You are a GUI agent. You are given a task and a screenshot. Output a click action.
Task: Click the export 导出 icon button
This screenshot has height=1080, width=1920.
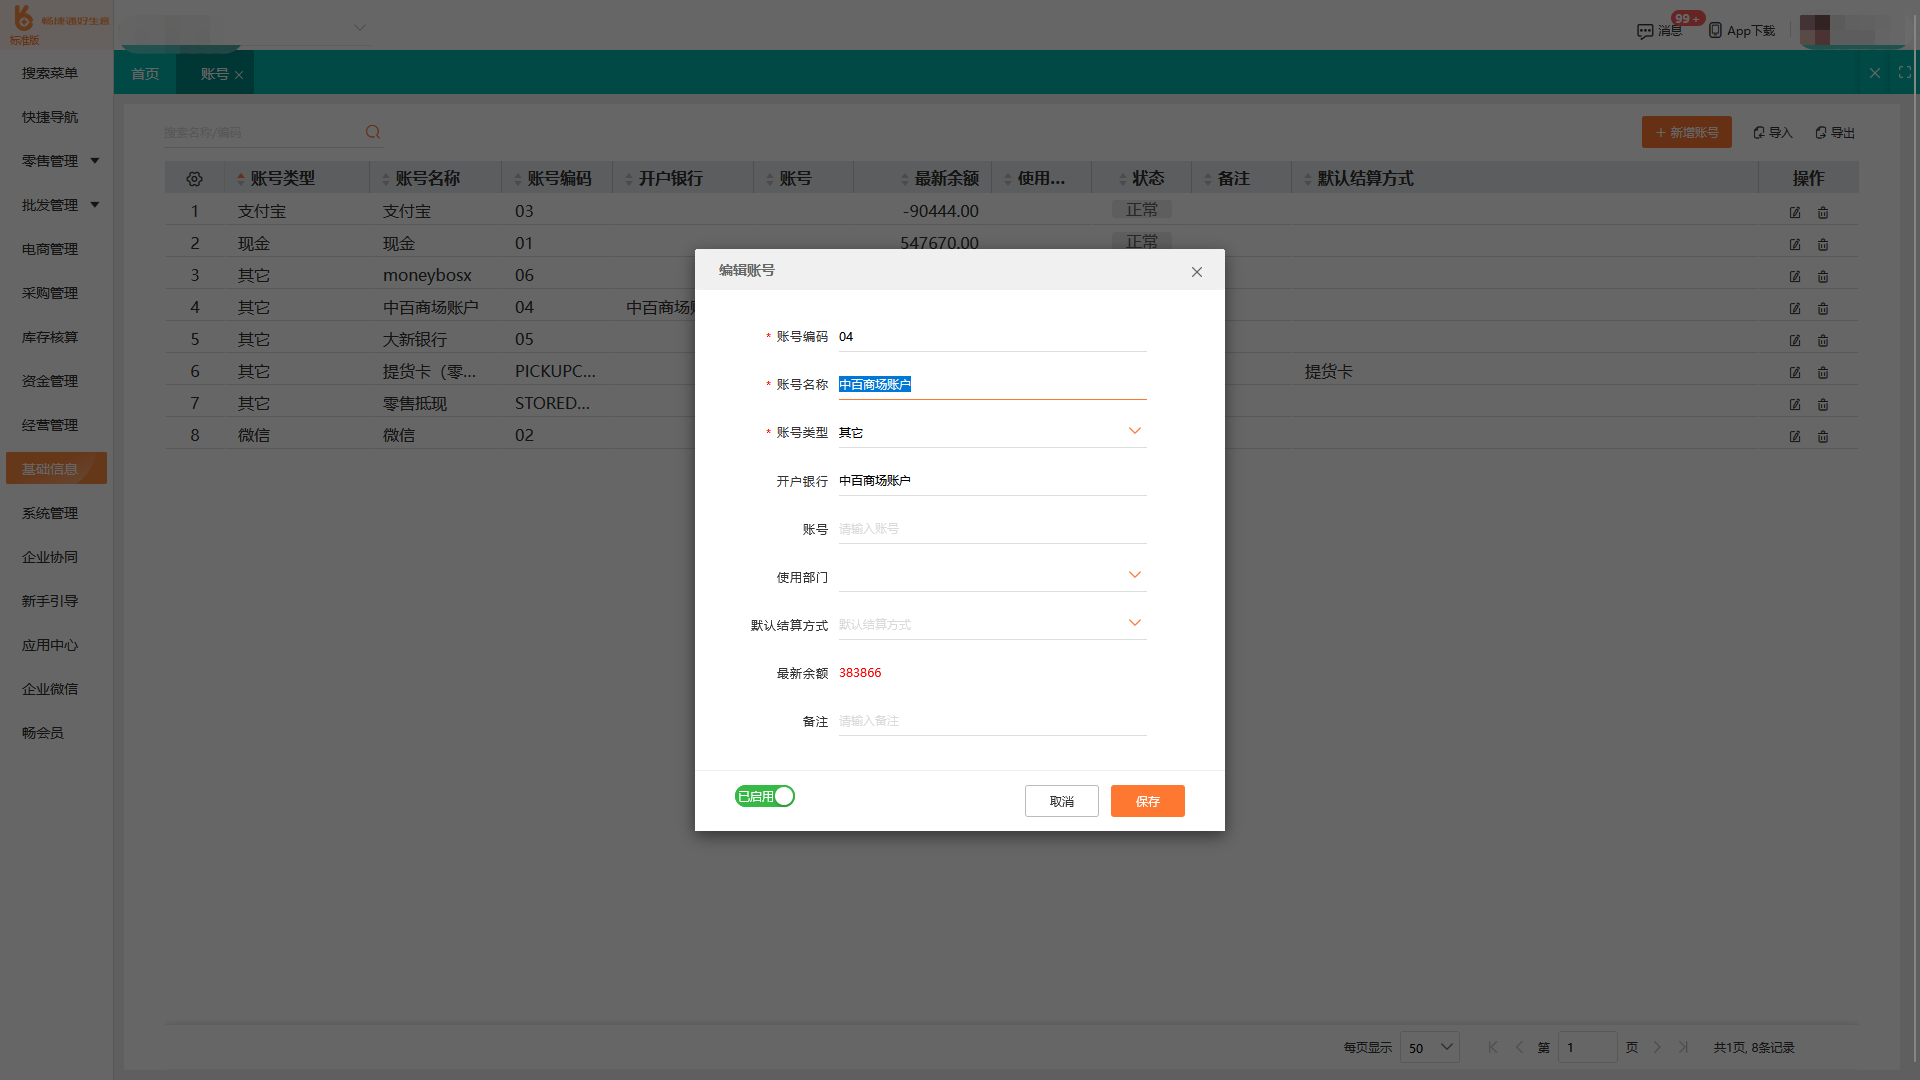1834,132
